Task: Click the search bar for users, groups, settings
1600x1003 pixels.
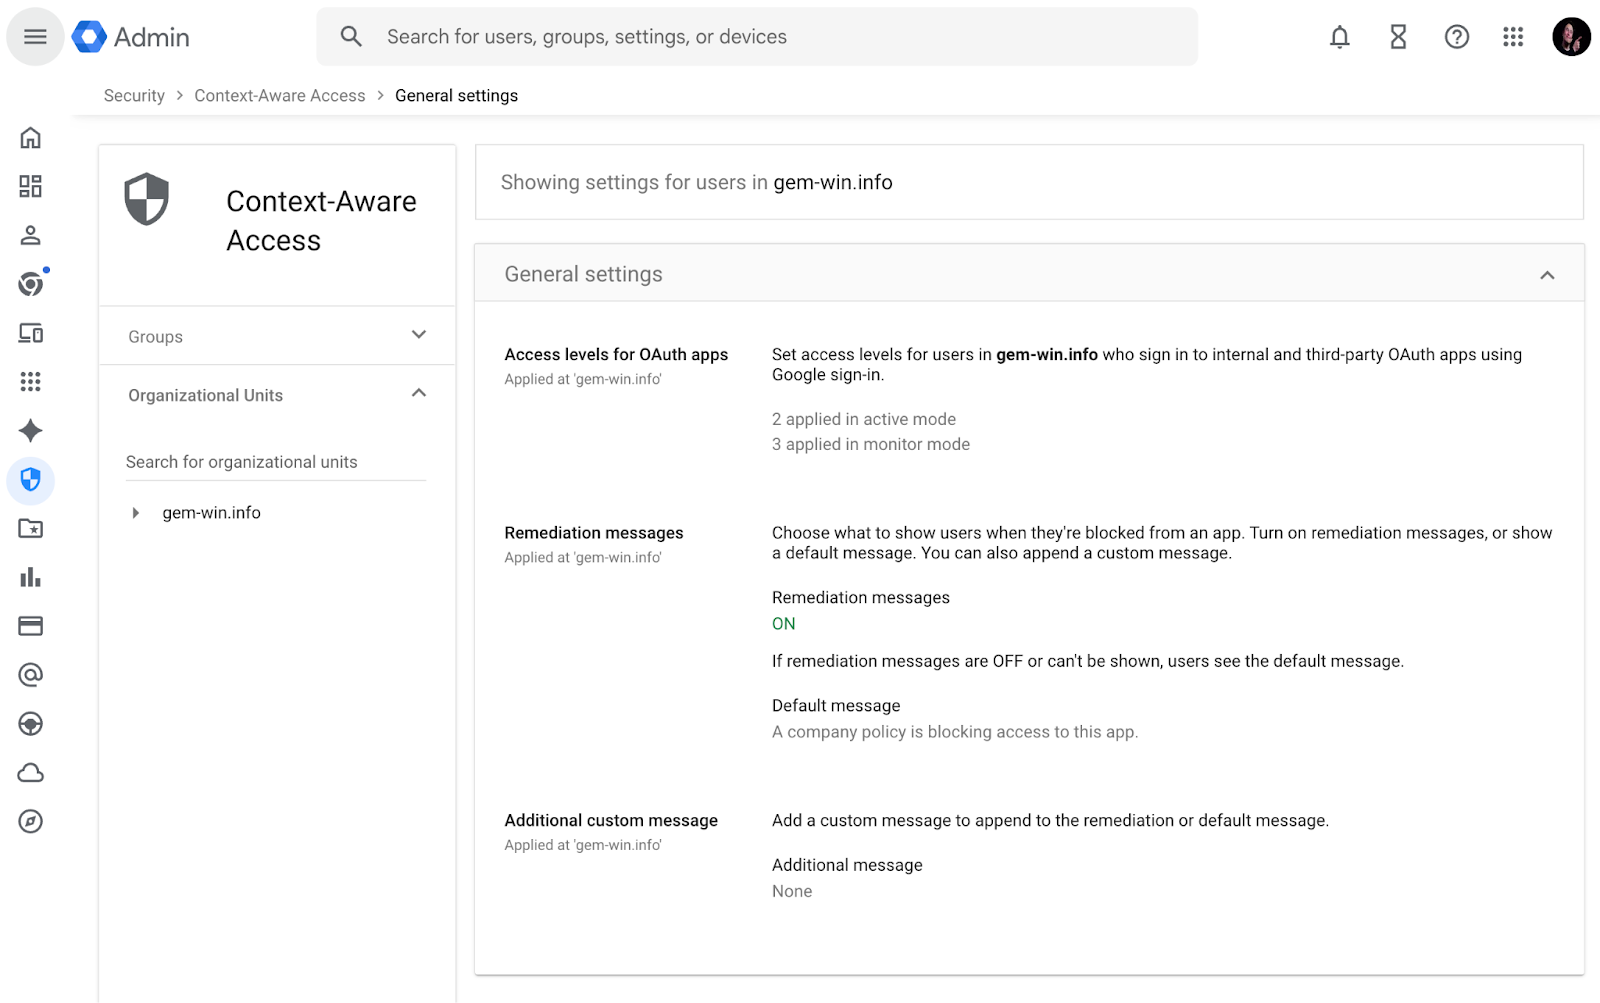Action: click(x=757, y=37)
